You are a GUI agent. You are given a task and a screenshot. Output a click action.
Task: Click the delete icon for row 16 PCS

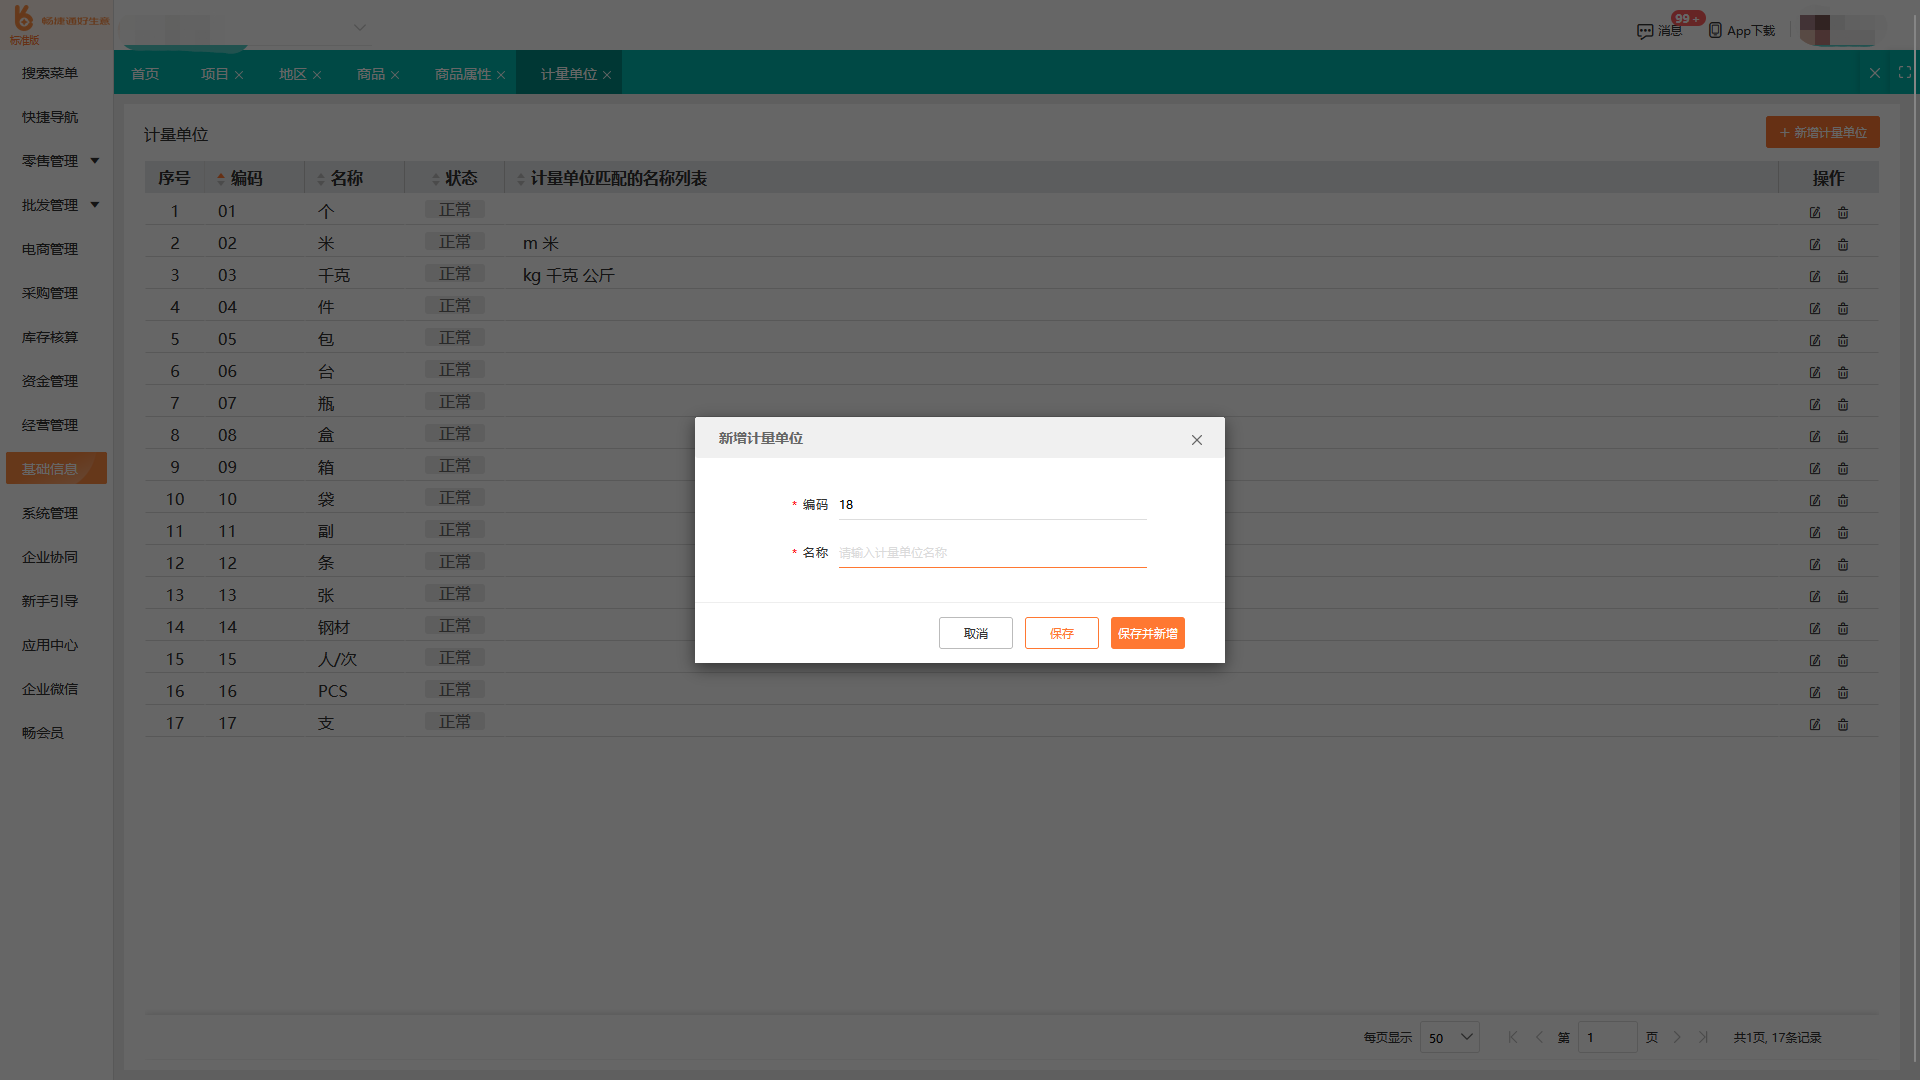[x=1844, y=691]
